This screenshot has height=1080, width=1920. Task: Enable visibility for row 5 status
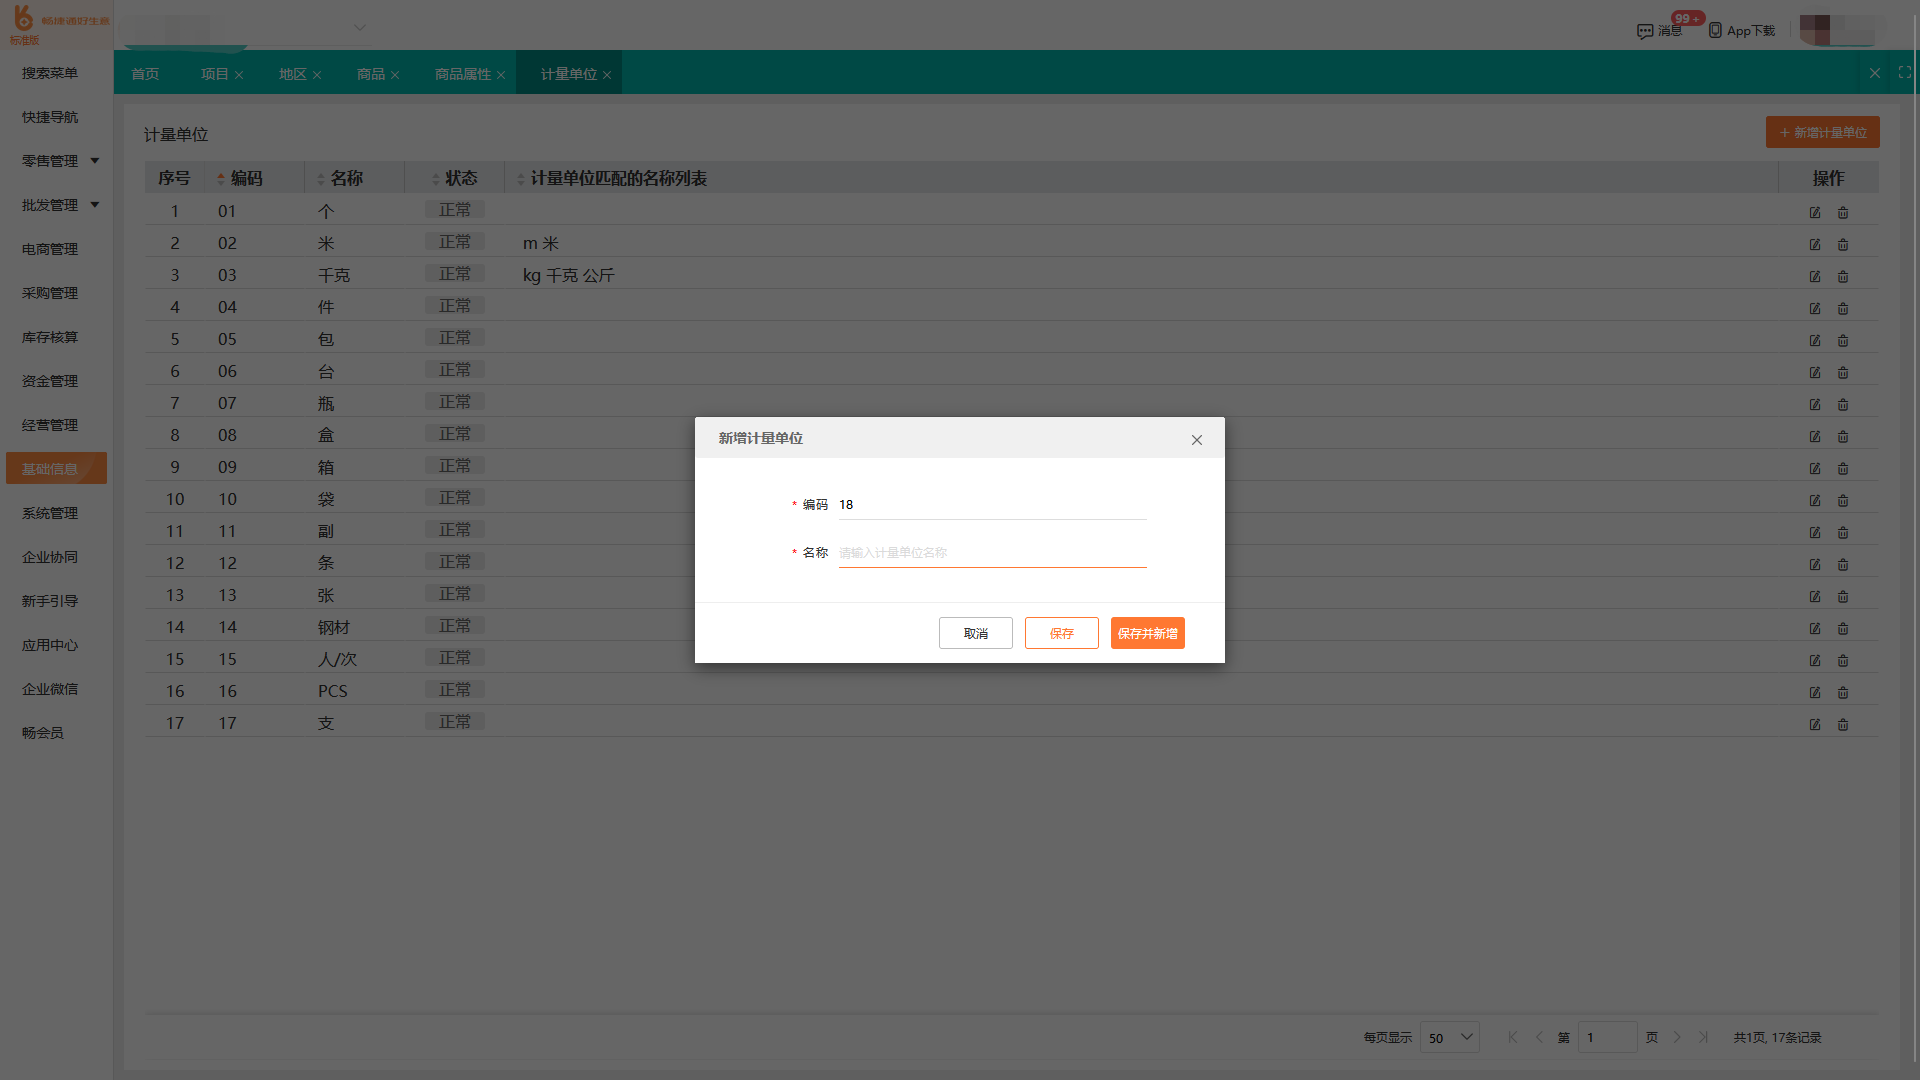(x=455, y=338)
